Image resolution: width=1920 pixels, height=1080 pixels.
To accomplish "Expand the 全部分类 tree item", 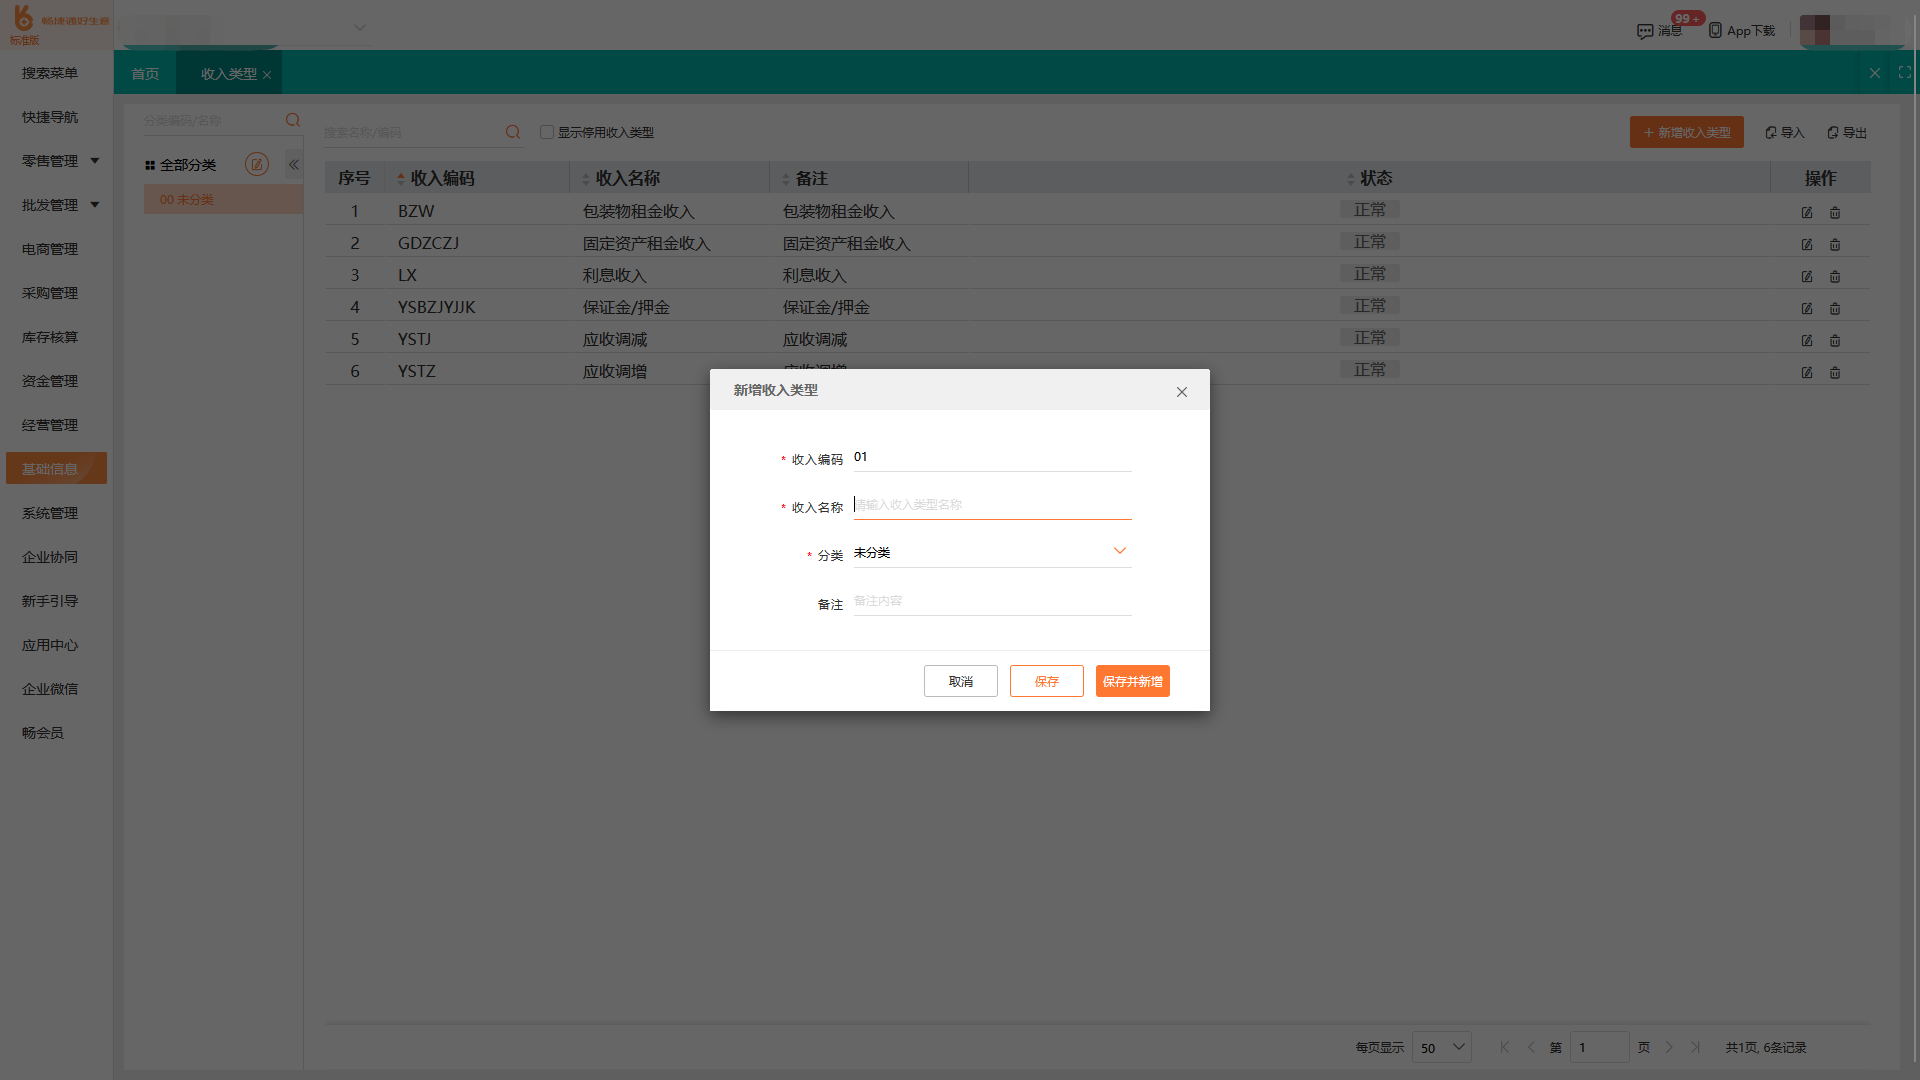I will click(149, 165).
